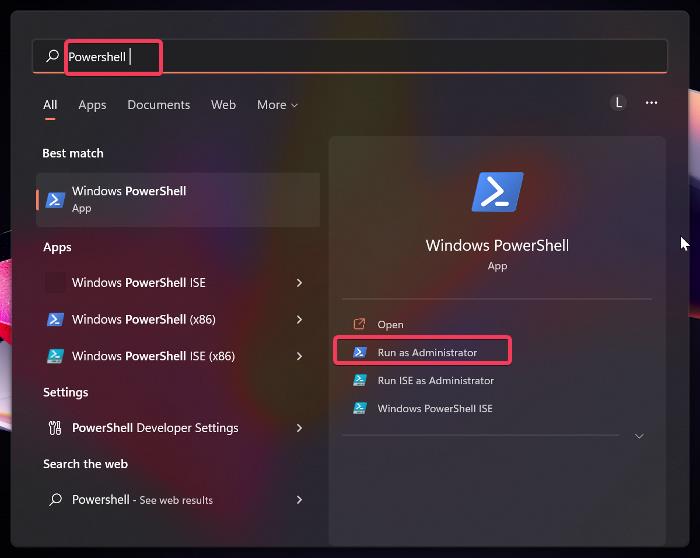
Task: Switch to the Apps filter tab
Action: pyautogui.click(x=92, y=105)
